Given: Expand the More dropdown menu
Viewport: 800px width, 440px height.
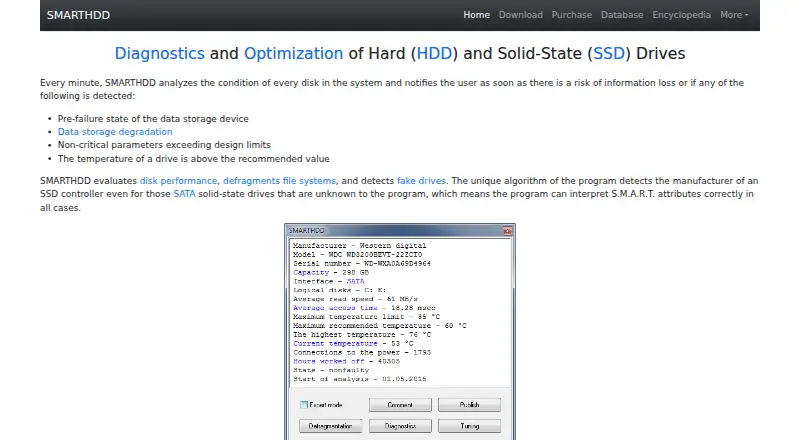Looking at the screenshot, I should point(734,15).
